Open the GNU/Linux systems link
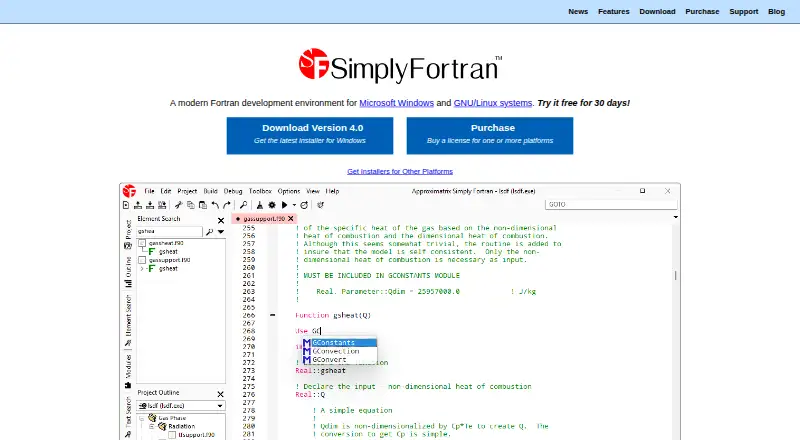The height and width of the screenshot is (440, 800). [493, 103]
